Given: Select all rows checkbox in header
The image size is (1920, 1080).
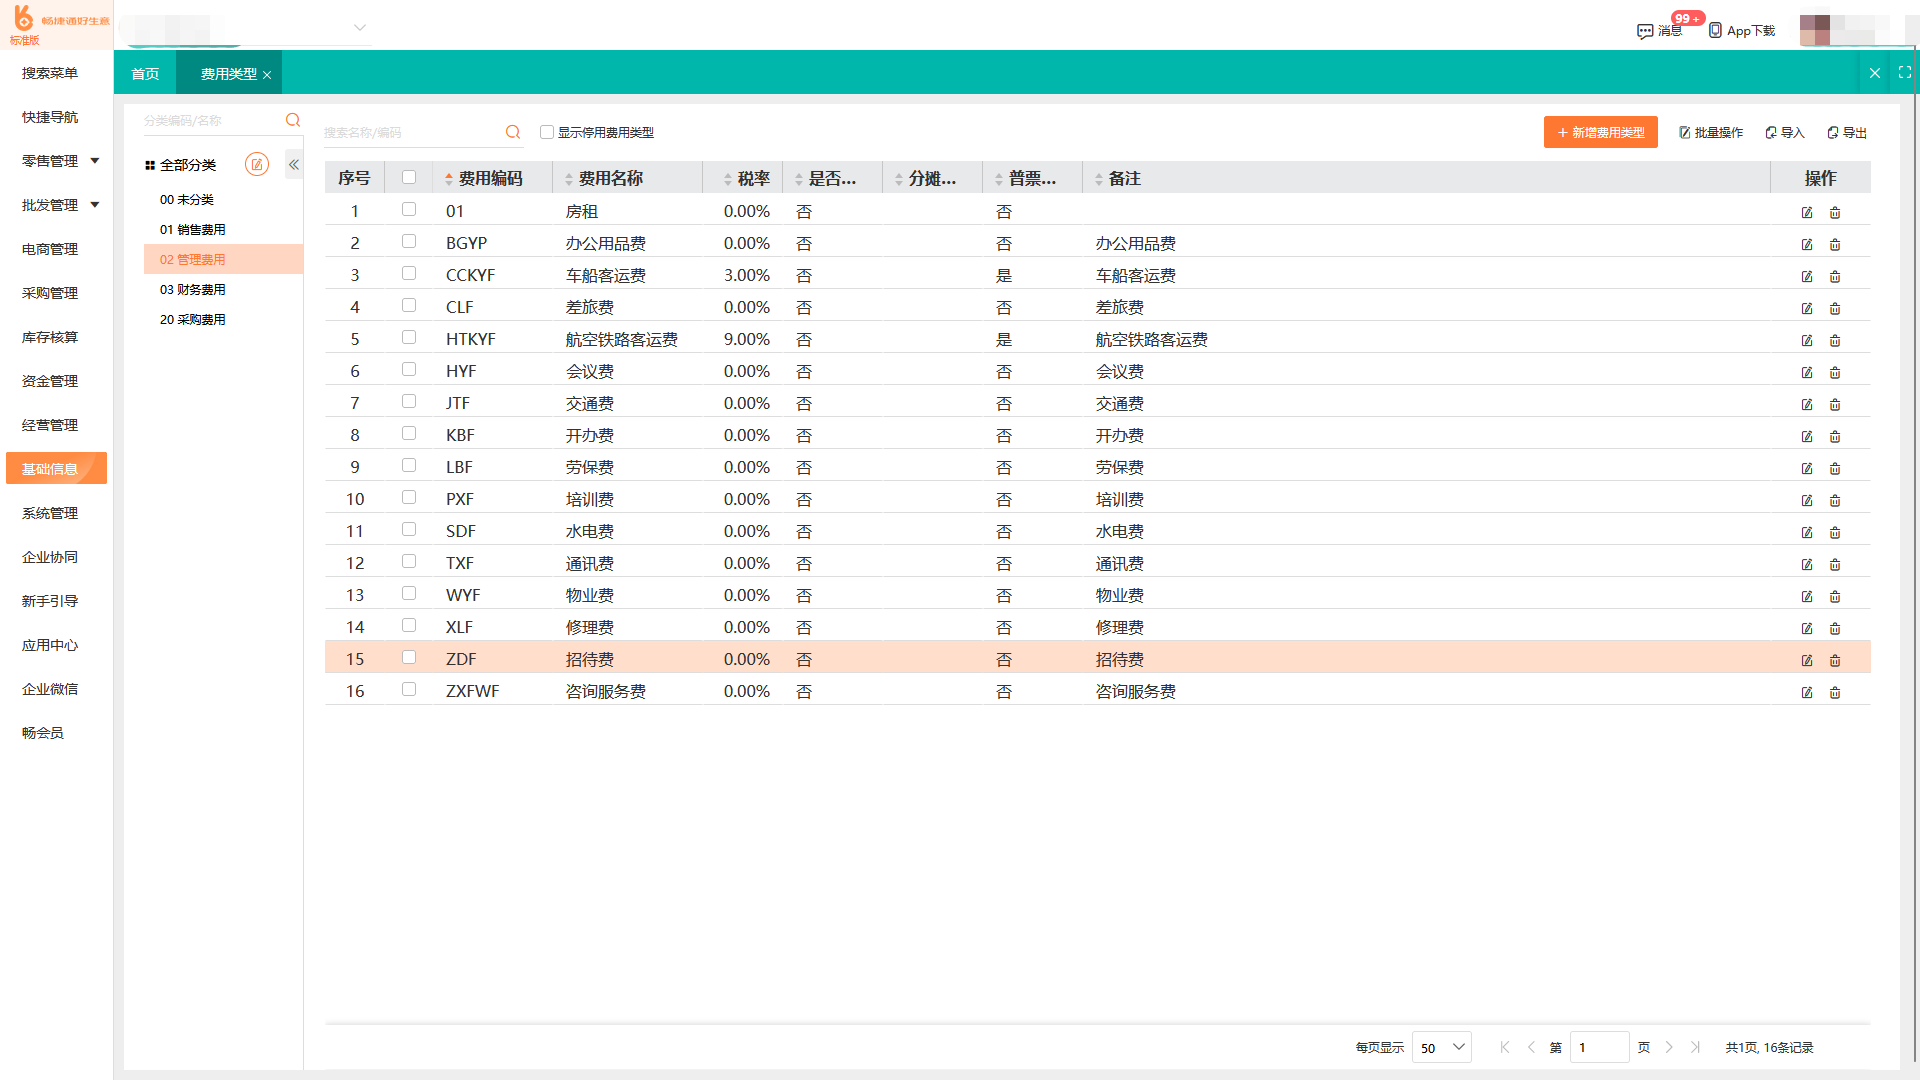Looking at the screenshot, I should (x=409, y=178).
